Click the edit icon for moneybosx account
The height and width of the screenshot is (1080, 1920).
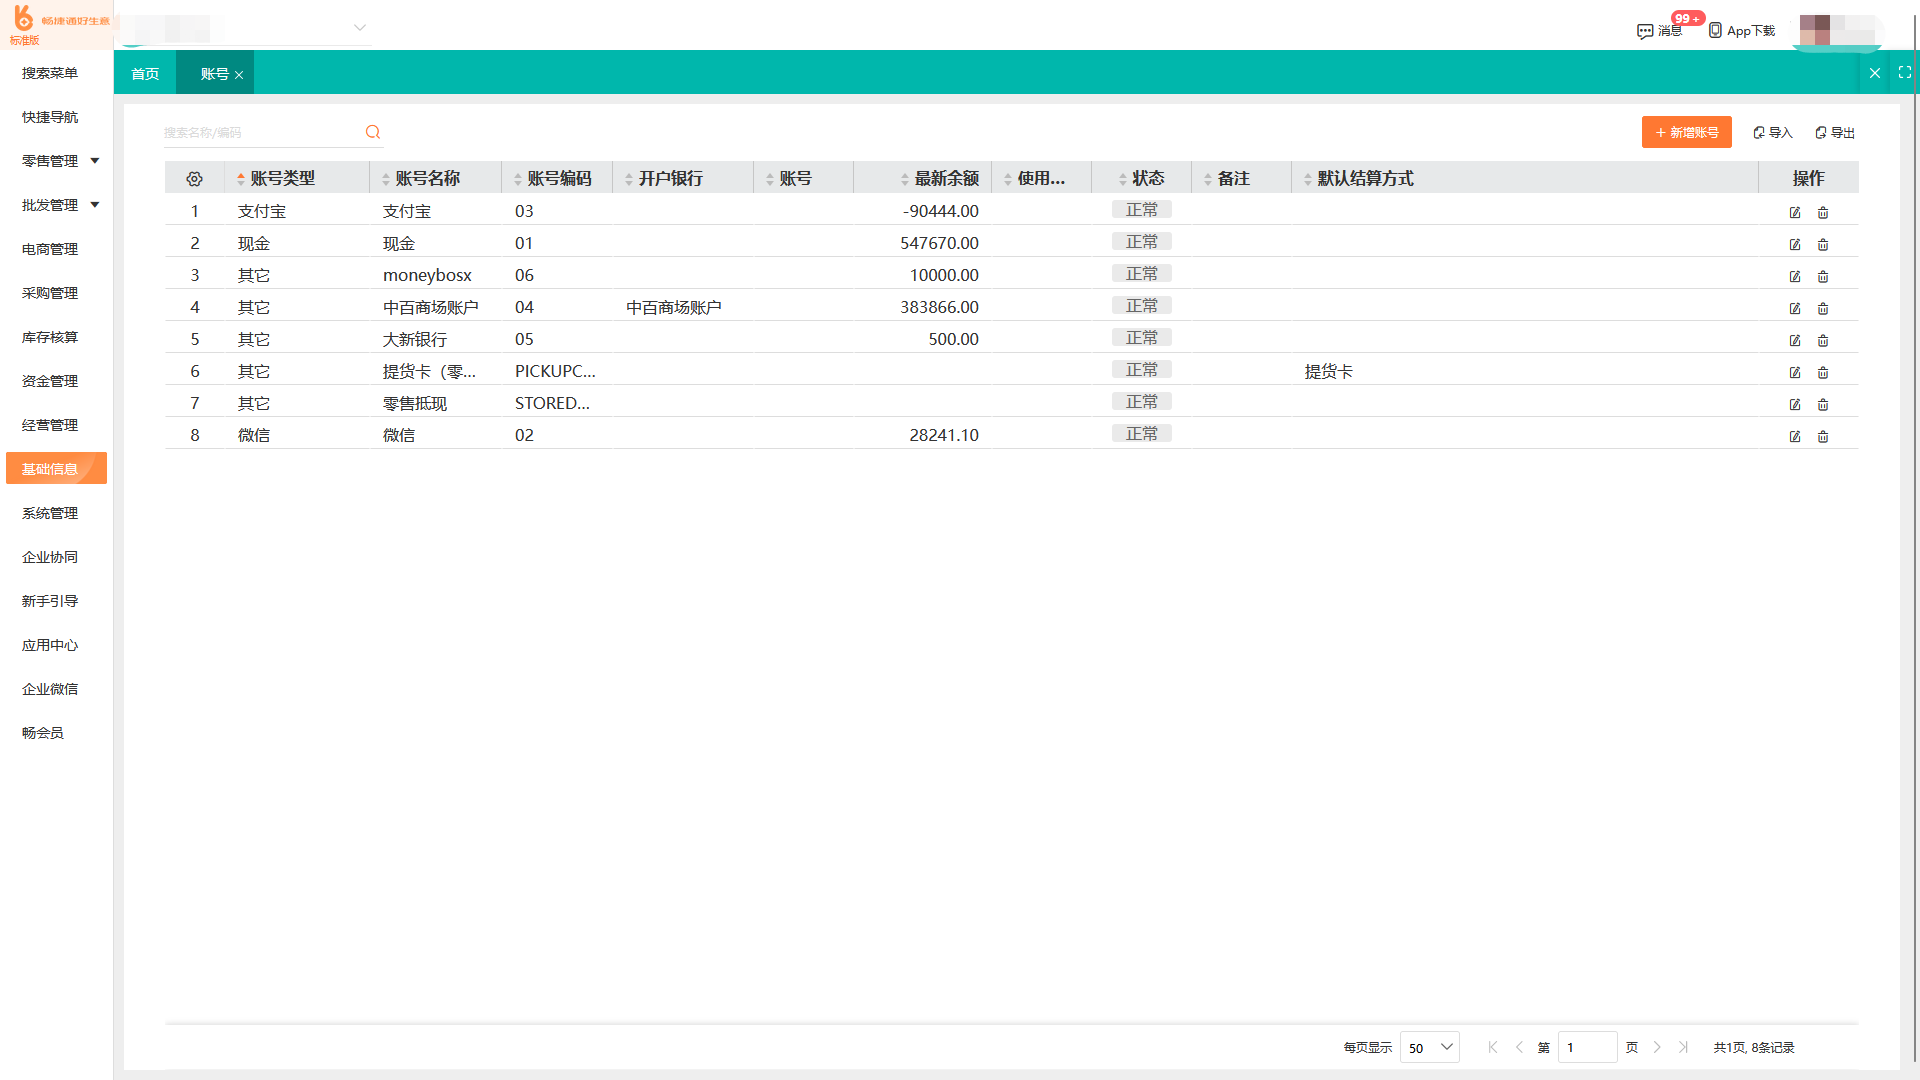(1795, 274)
